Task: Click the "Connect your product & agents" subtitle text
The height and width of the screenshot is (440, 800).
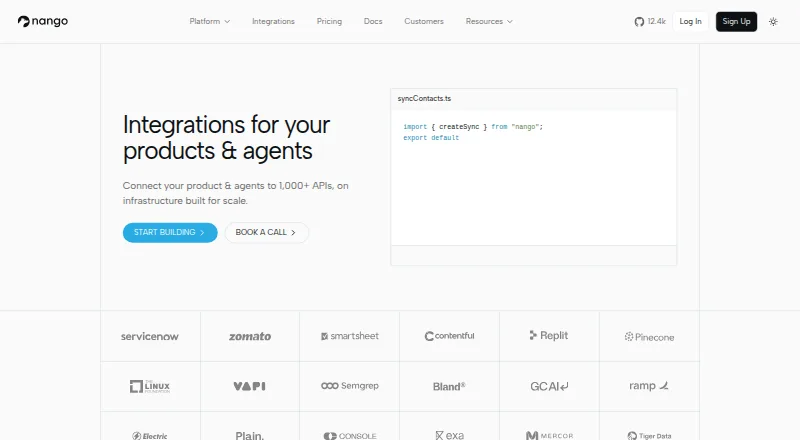Action: 236,193
